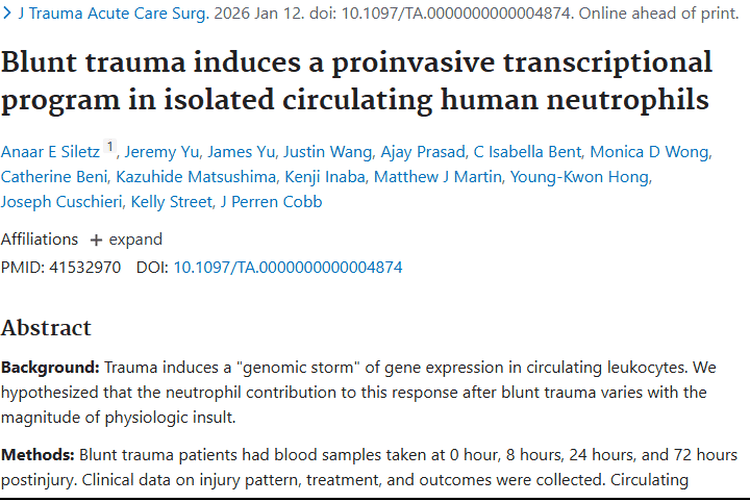
Task: Expand affiliations with the plus icon
Action: coord(96,240)
